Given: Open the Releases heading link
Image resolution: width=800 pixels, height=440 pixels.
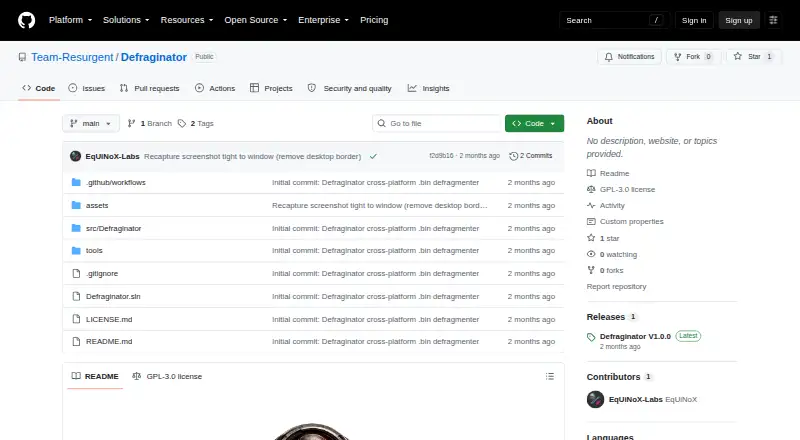Looking at the screenshot, I should tap(612, 317).
